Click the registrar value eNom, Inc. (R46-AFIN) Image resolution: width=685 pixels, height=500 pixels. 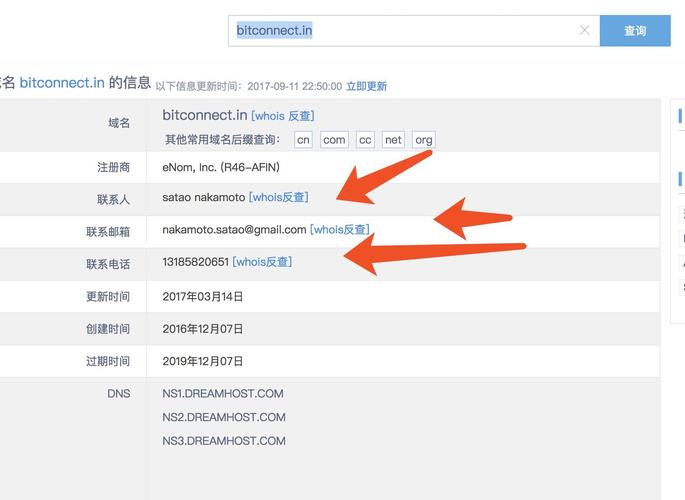(x=222, y=168)
